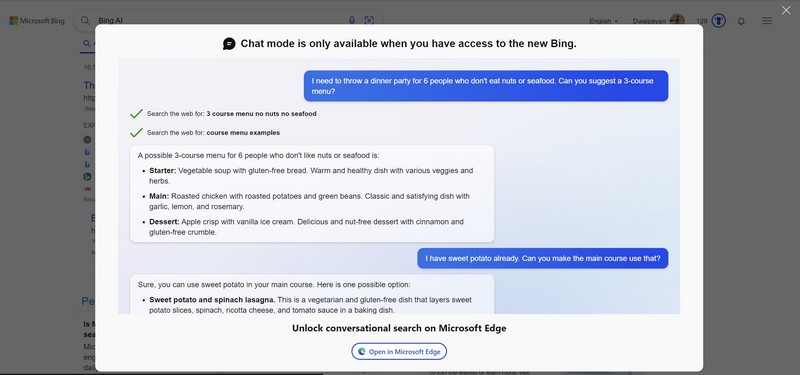Click the Edge logo in the button
Viewport: 800px width, 375px height.
point(362,352)
